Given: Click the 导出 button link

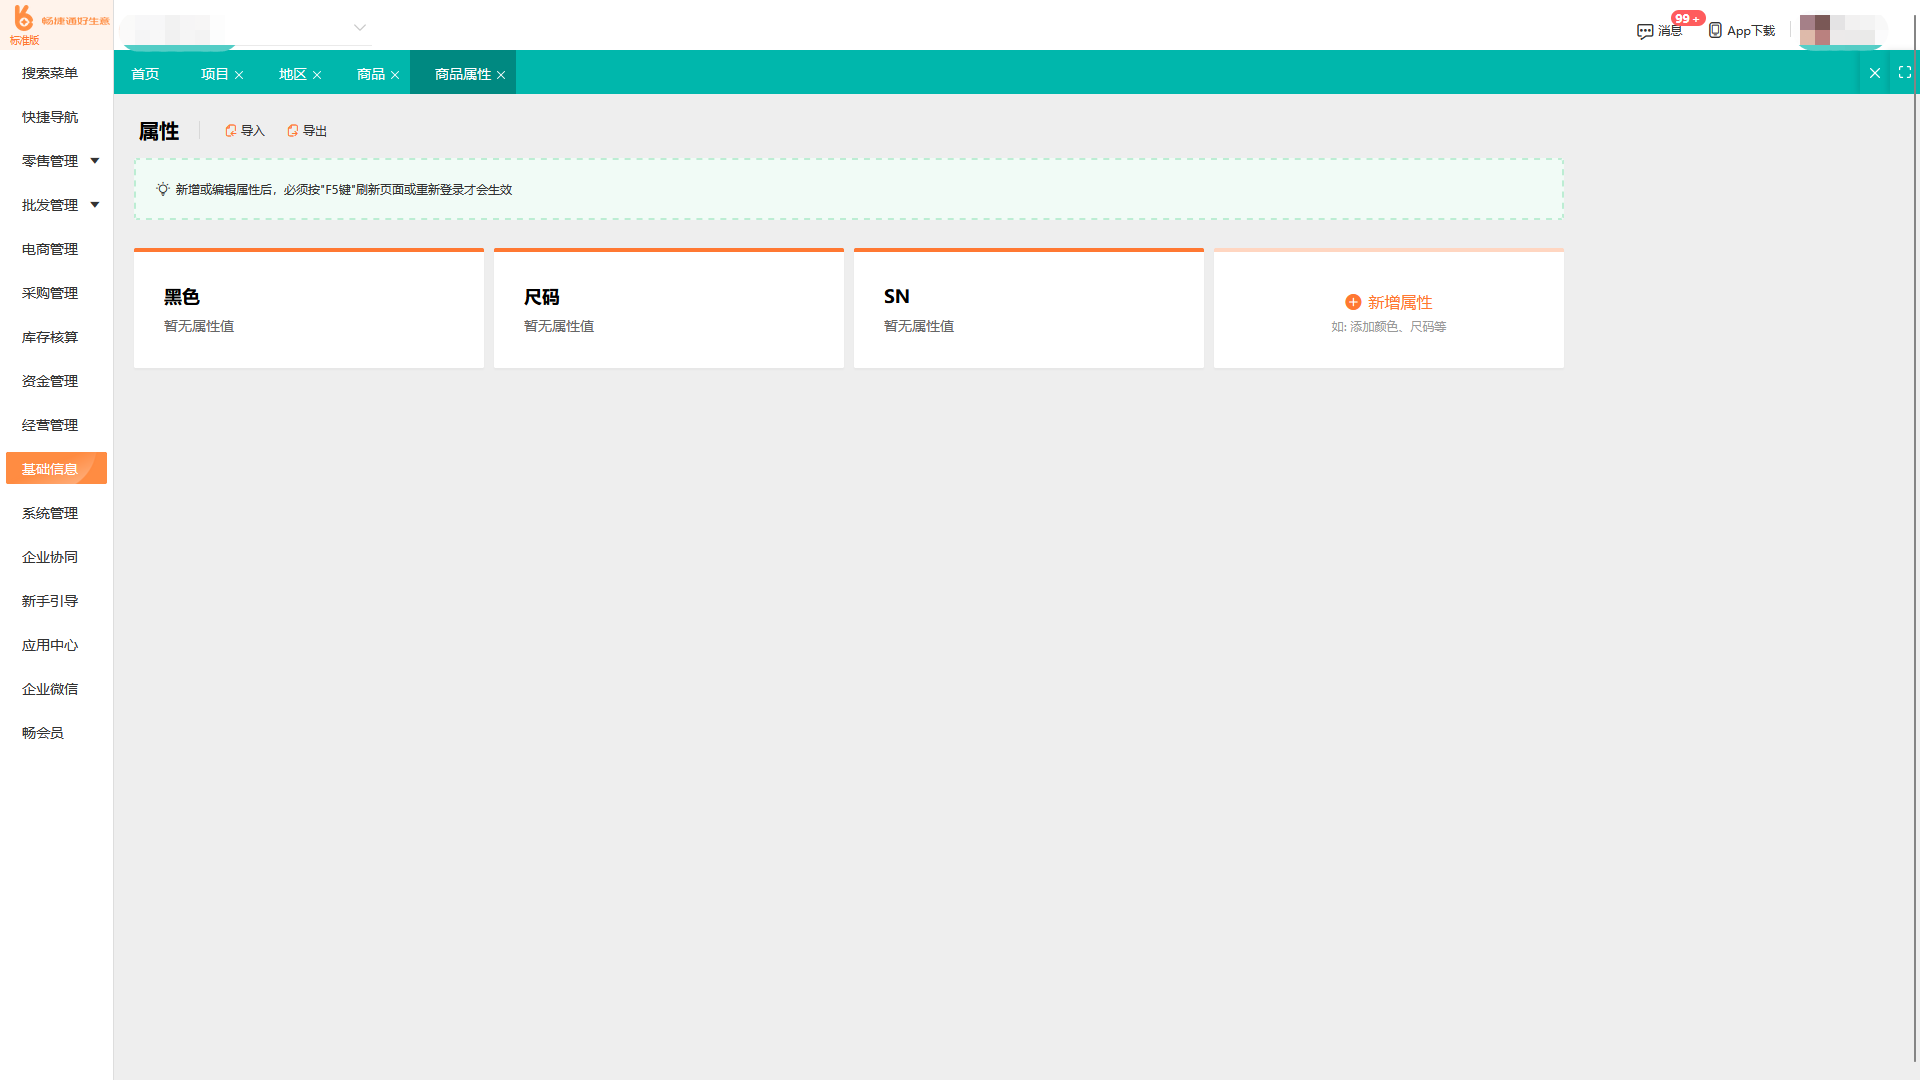Looking at the screenshot, I should coord(306,129).
